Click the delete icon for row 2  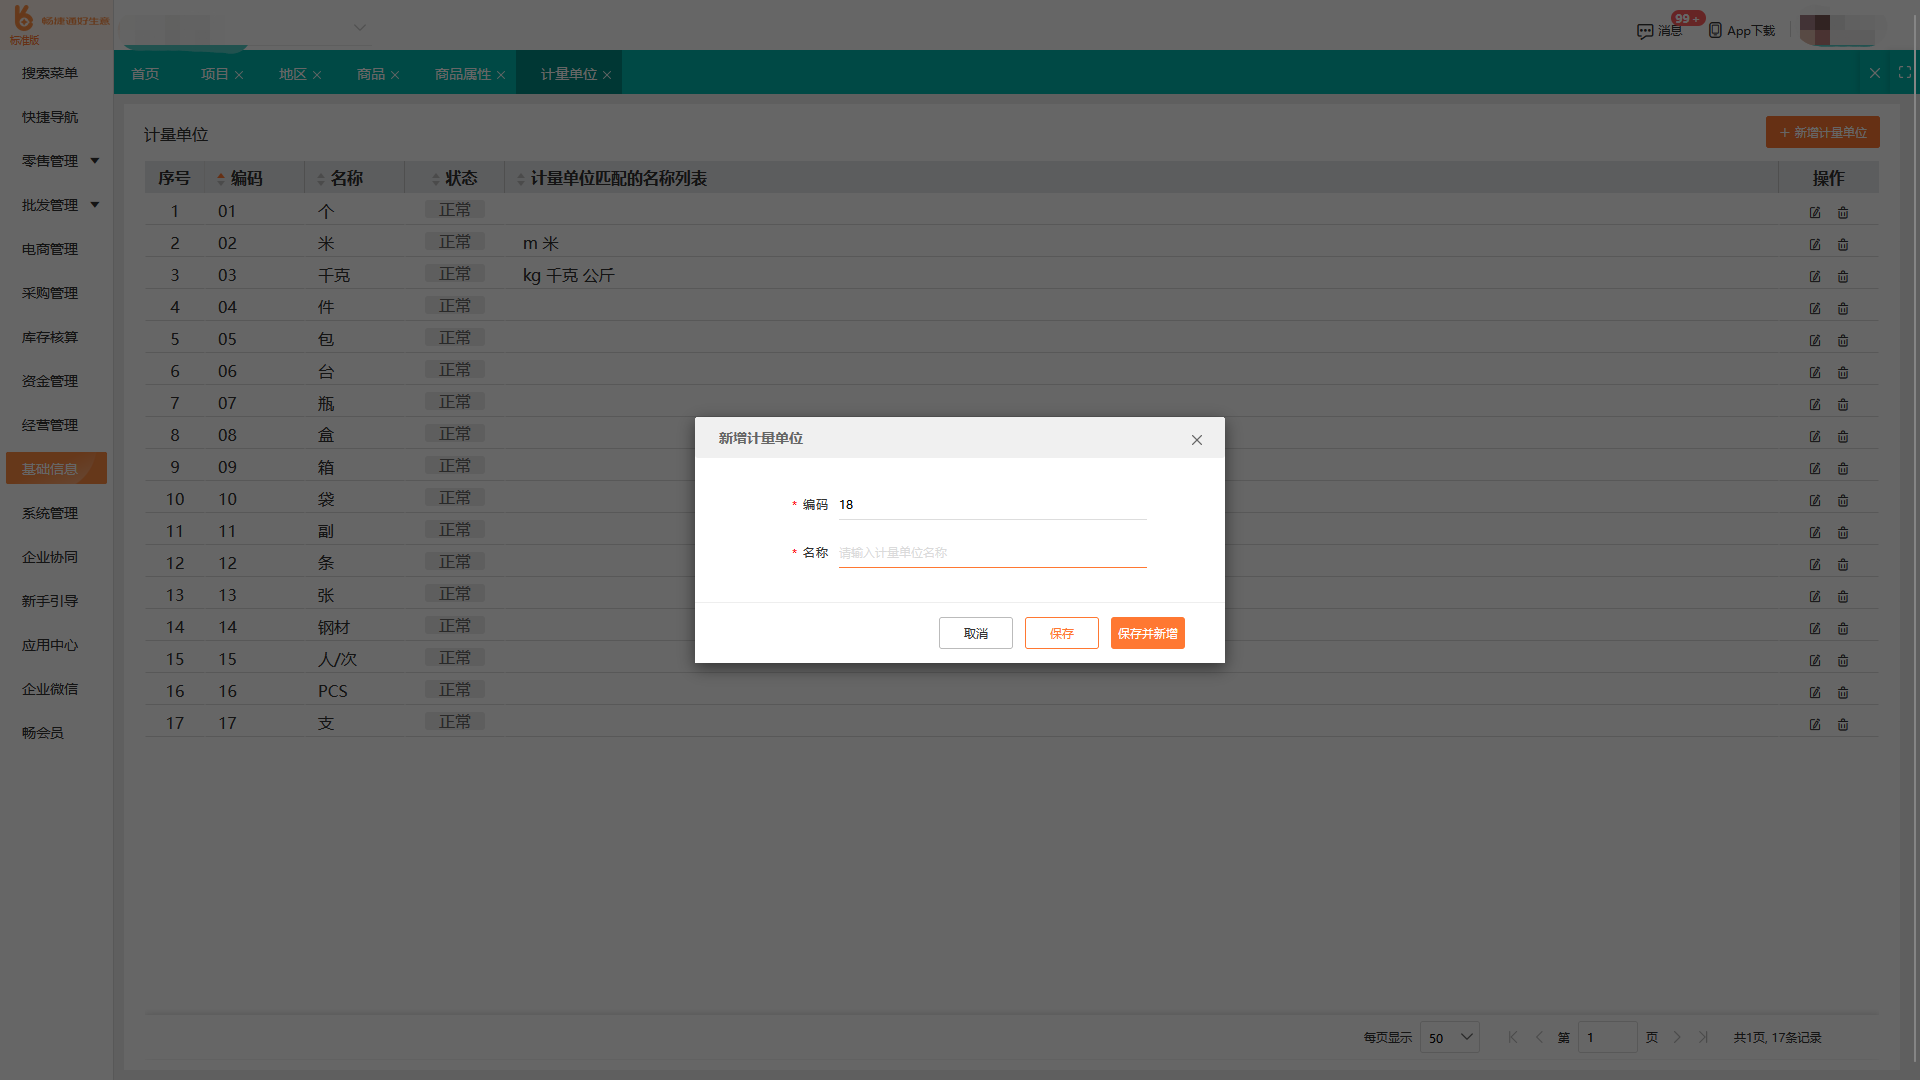pyautogui.click(x=1844, y=244)
